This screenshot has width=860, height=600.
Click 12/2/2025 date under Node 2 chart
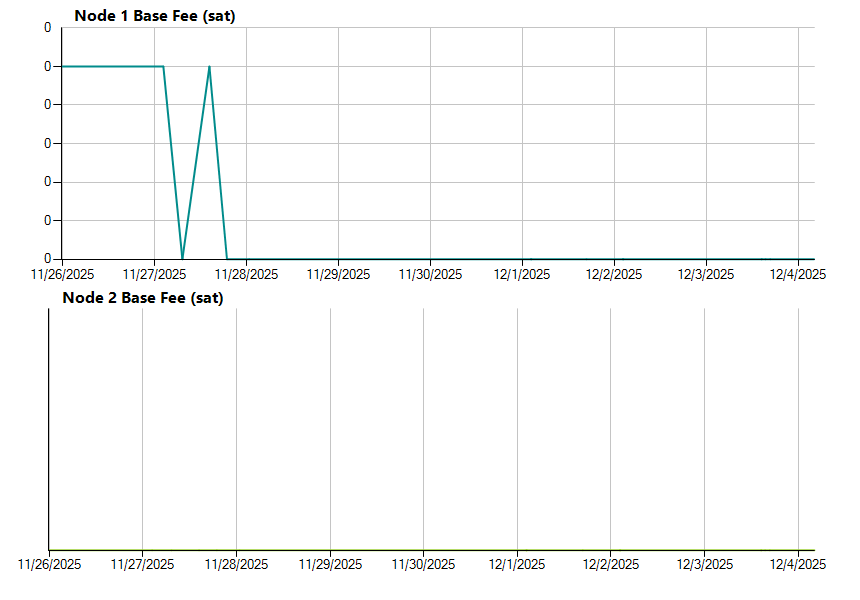coord(610,564)
